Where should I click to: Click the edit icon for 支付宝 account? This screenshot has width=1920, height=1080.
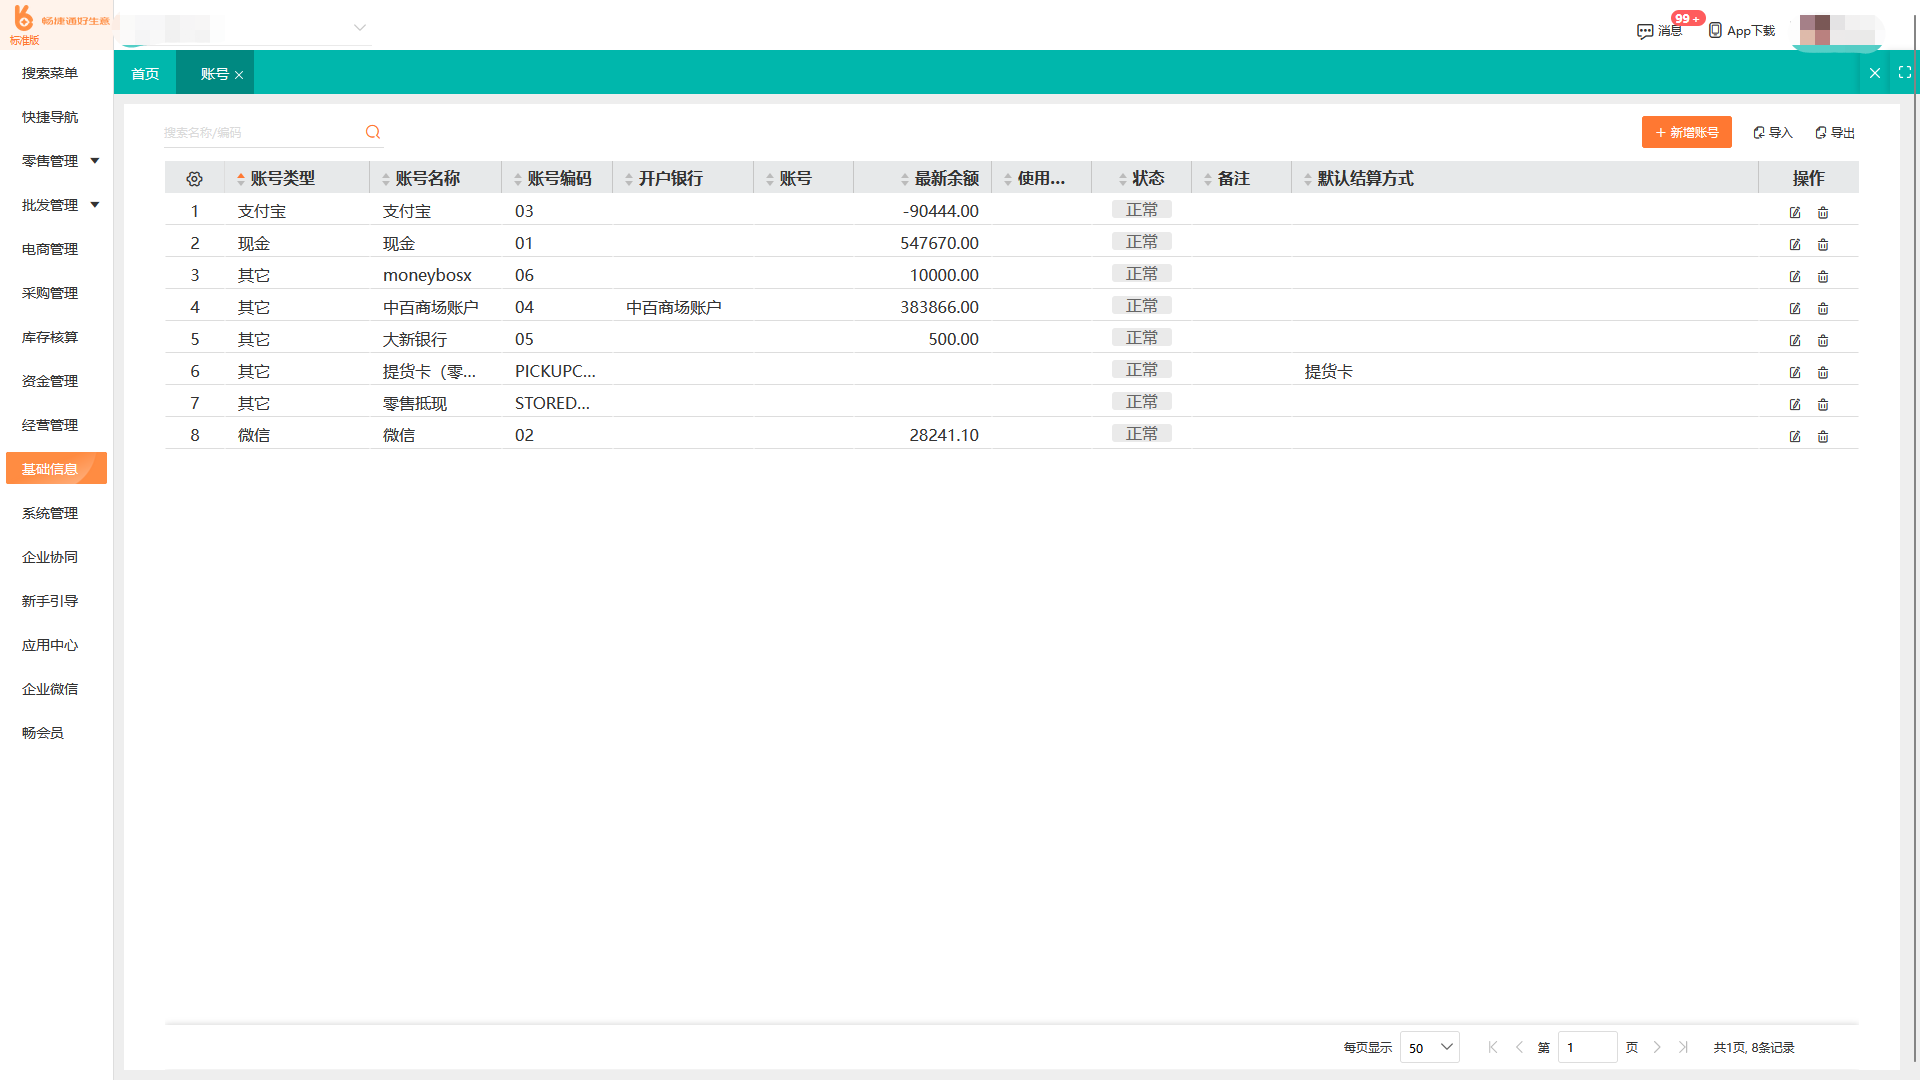tap(1795, 211)
